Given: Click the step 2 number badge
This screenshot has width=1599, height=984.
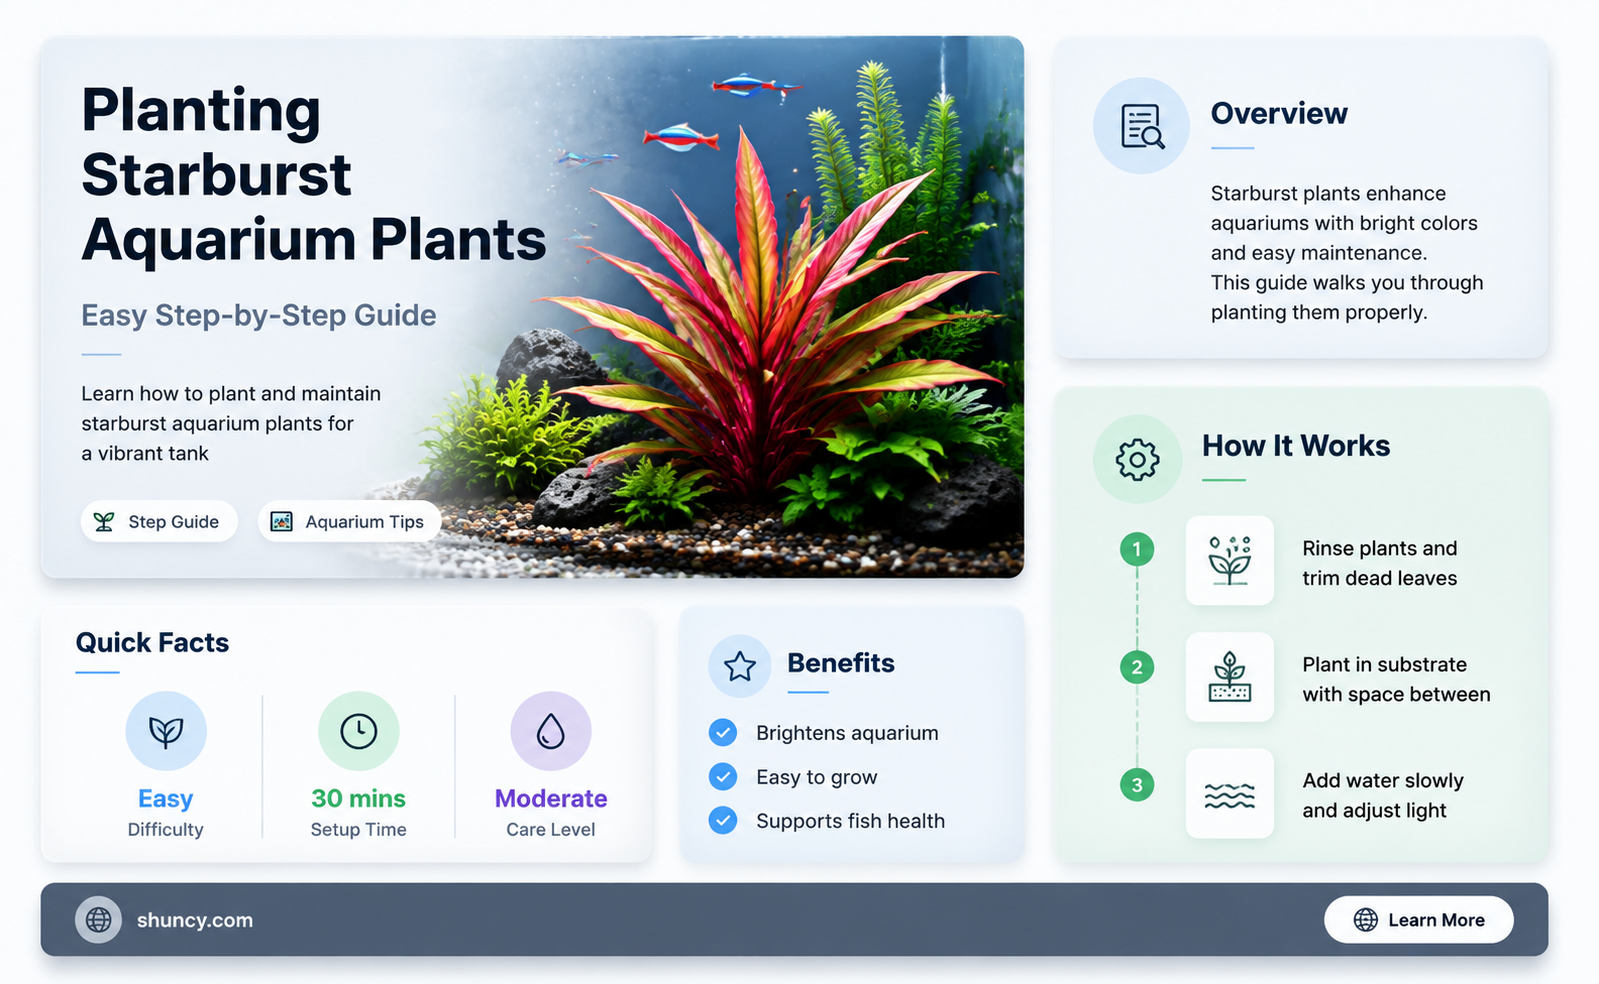Looking at the screenshot, I should [x=1137, y=667].
